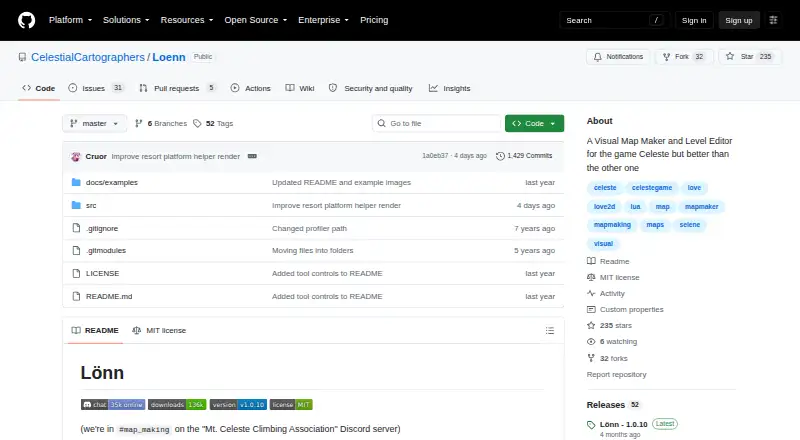The image size is (800, 440).
Task: Star the repository
Action: tap(749, 57)
